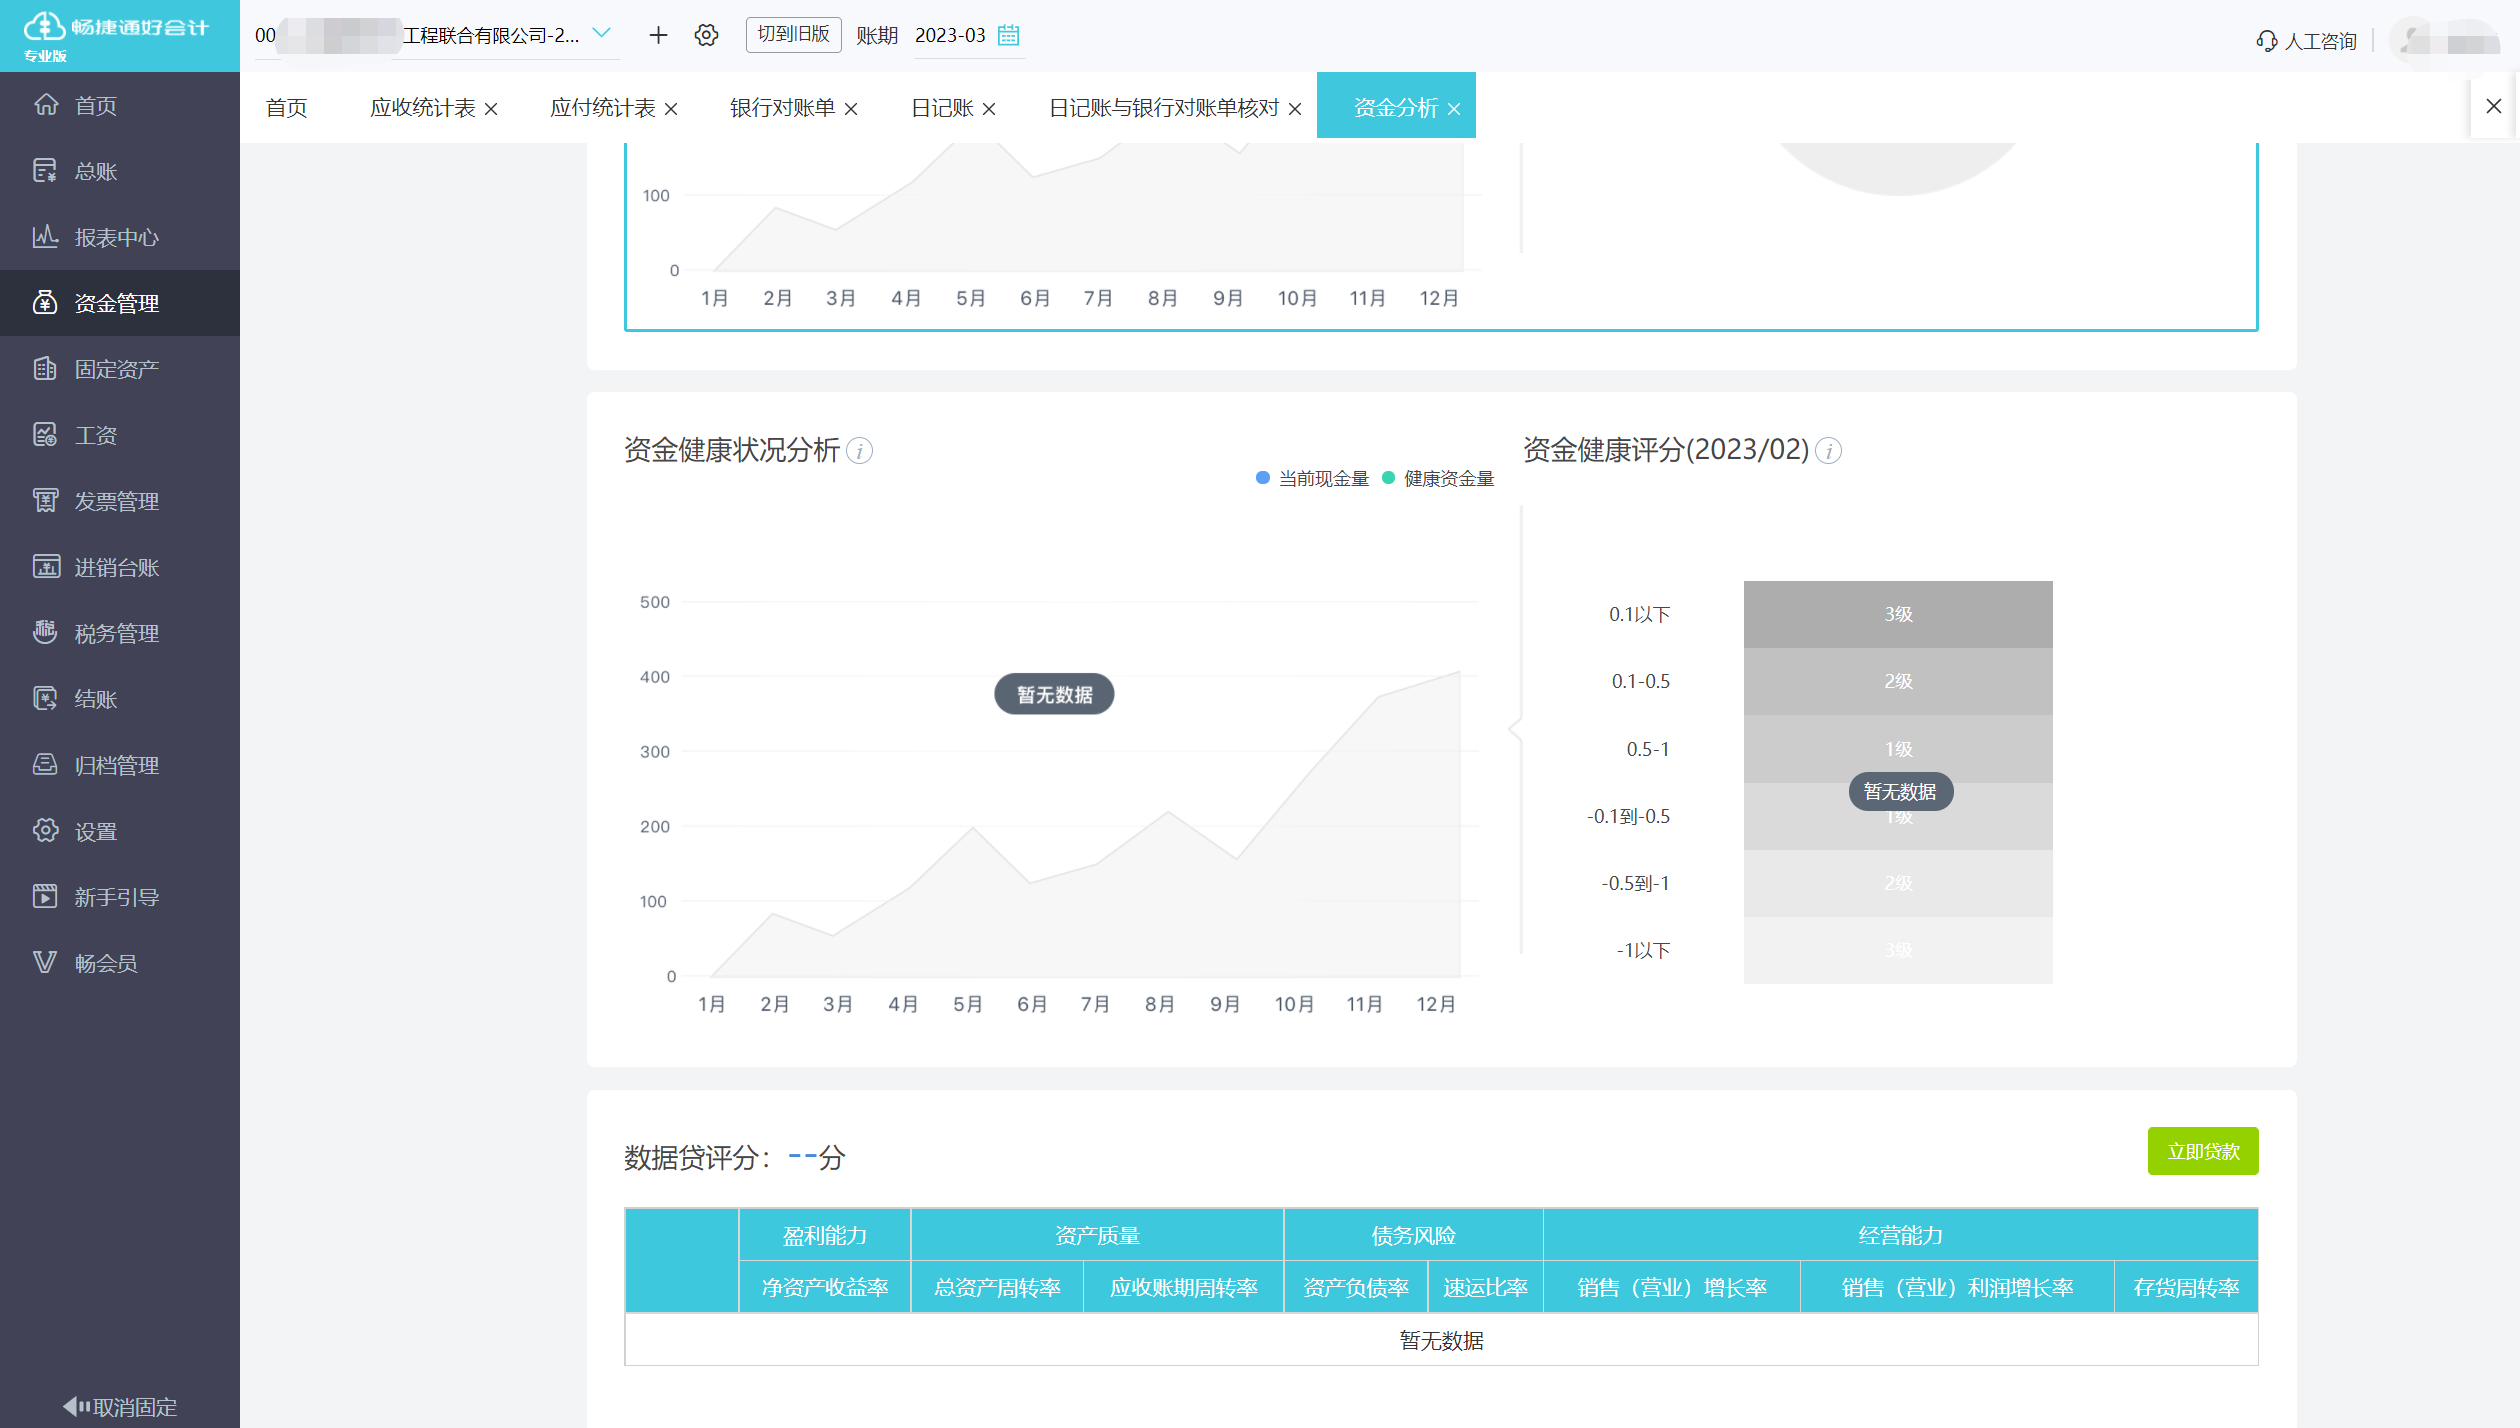This screenshot has height=1428, width=2520.
Task: Click the 切到旧版 button
Action: (x=789, y=33)
